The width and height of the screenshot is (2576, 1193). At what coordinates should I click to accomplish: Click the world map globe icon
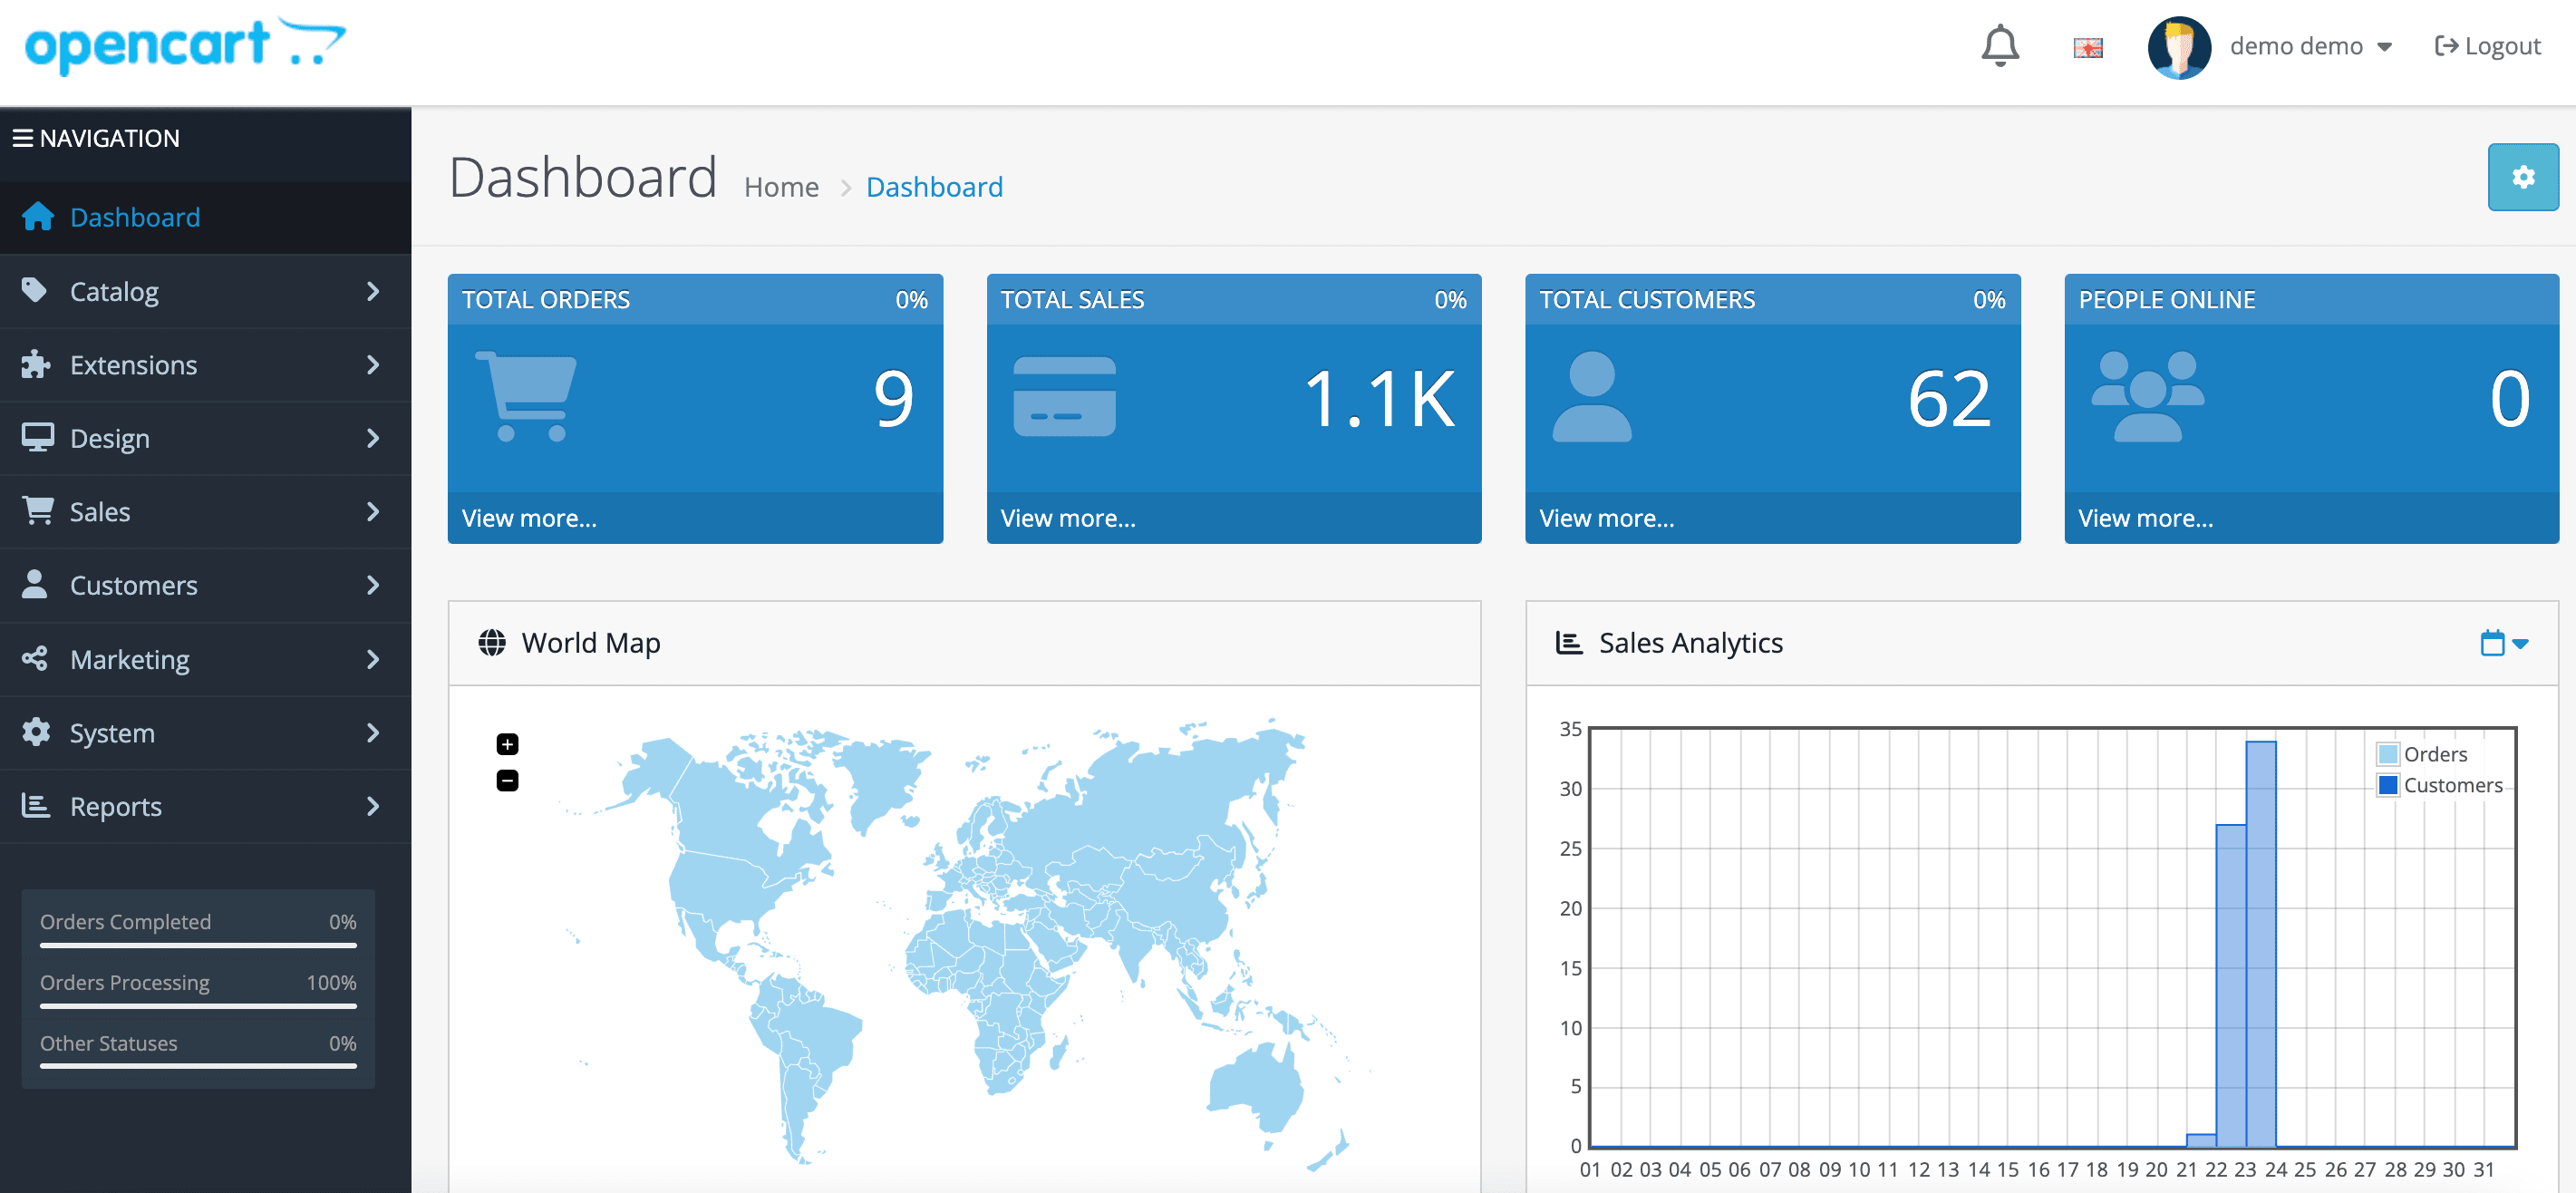[x=489, y=641]
